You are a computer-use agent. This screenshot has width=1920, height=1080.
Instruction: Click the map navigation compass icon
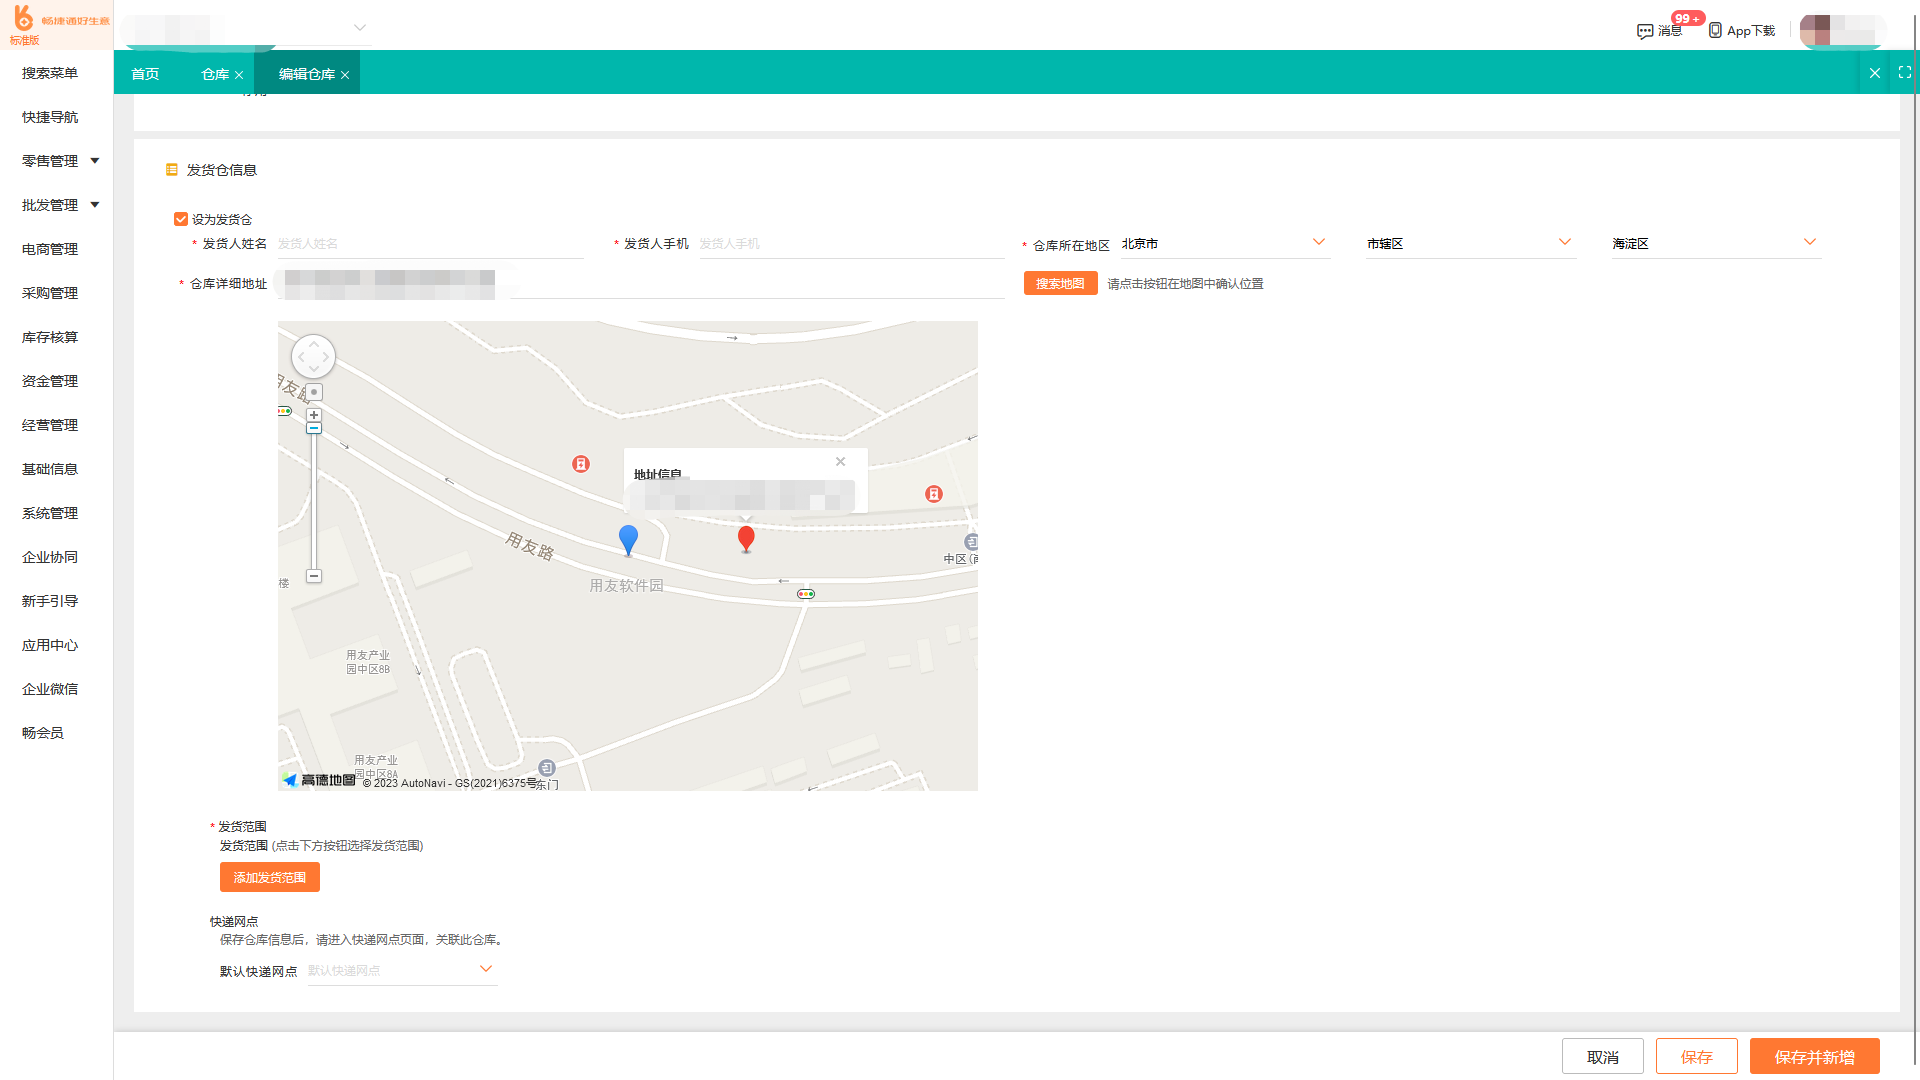[x=313, y=356]
